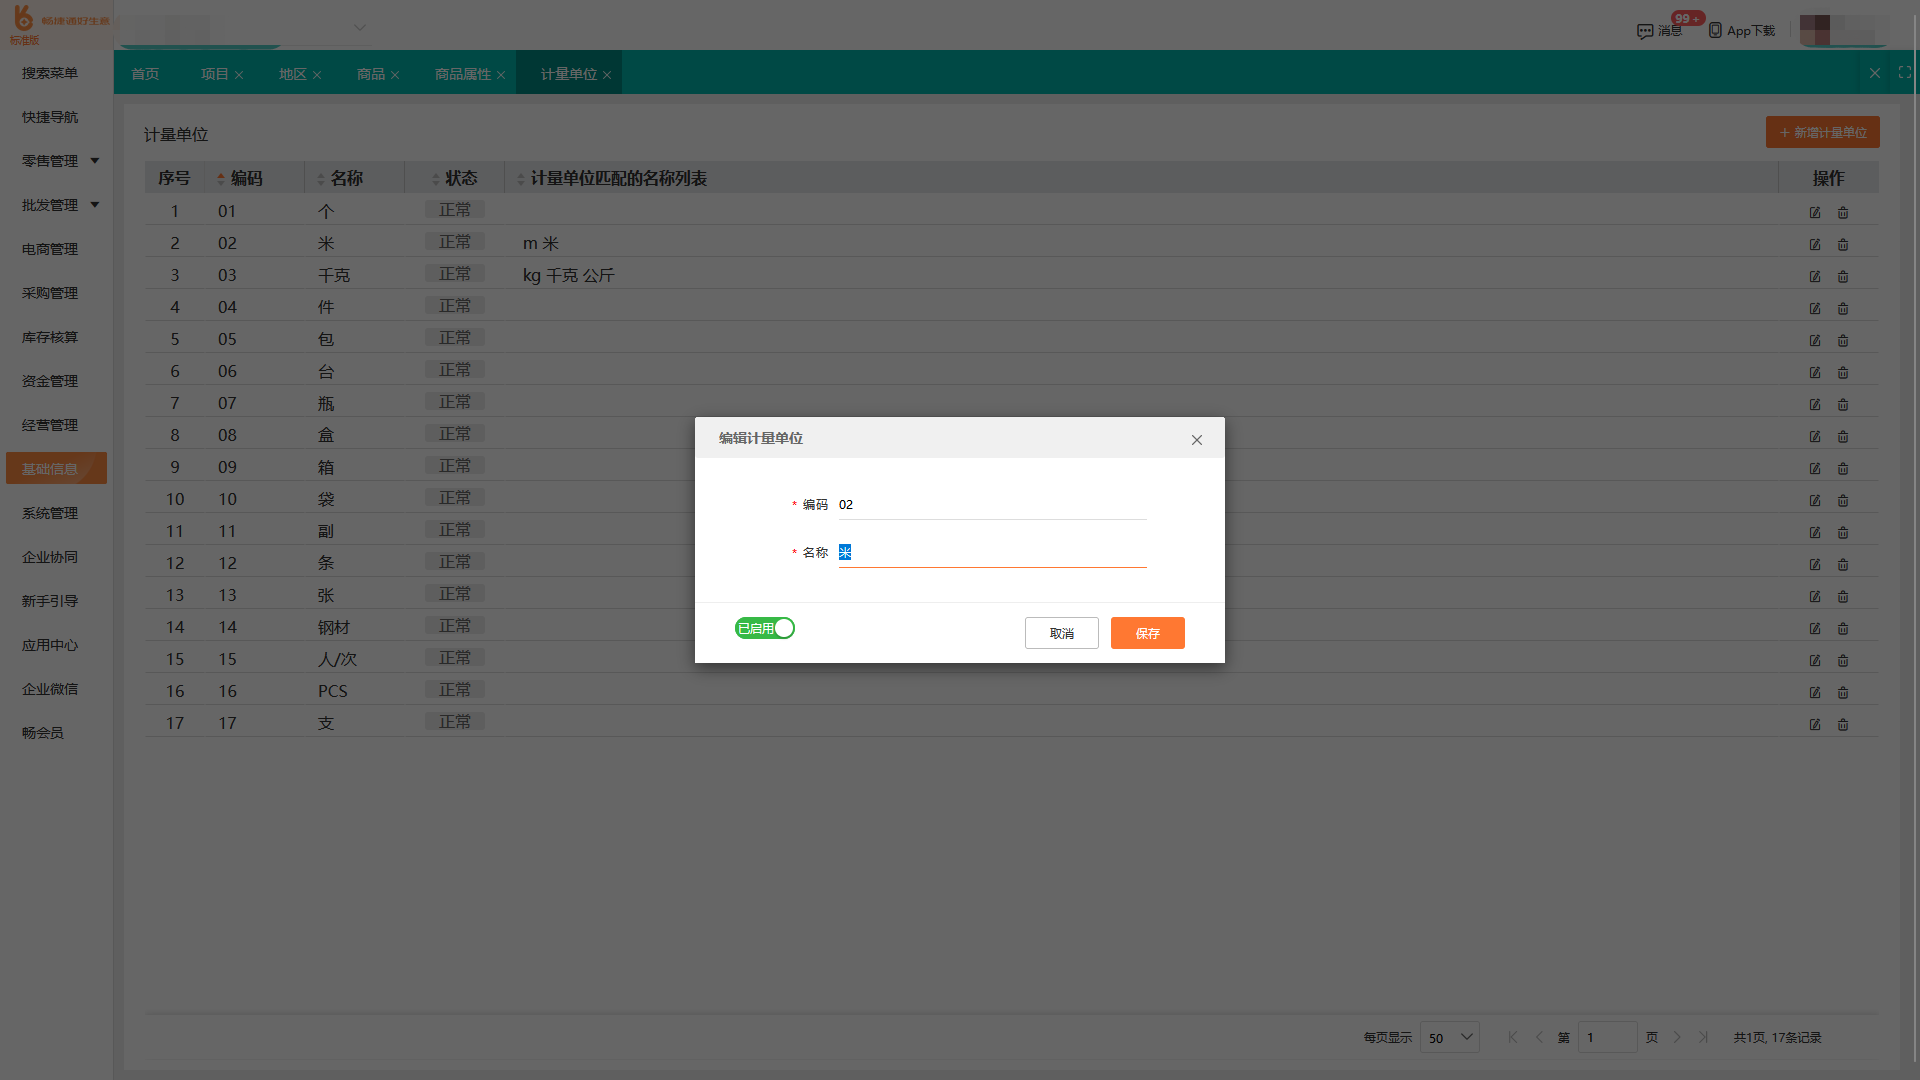Click the delete icon for row 3
This screenshot has height=1080, width=1920.
(1844, 276)
